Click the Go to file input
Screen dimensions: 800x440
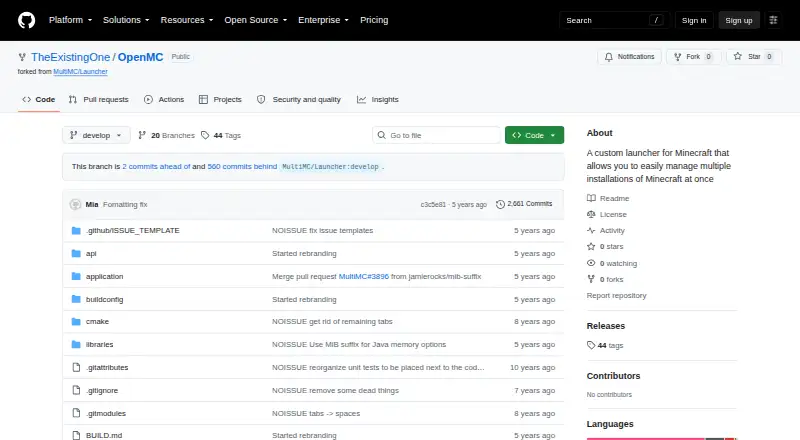coord(436,135)
